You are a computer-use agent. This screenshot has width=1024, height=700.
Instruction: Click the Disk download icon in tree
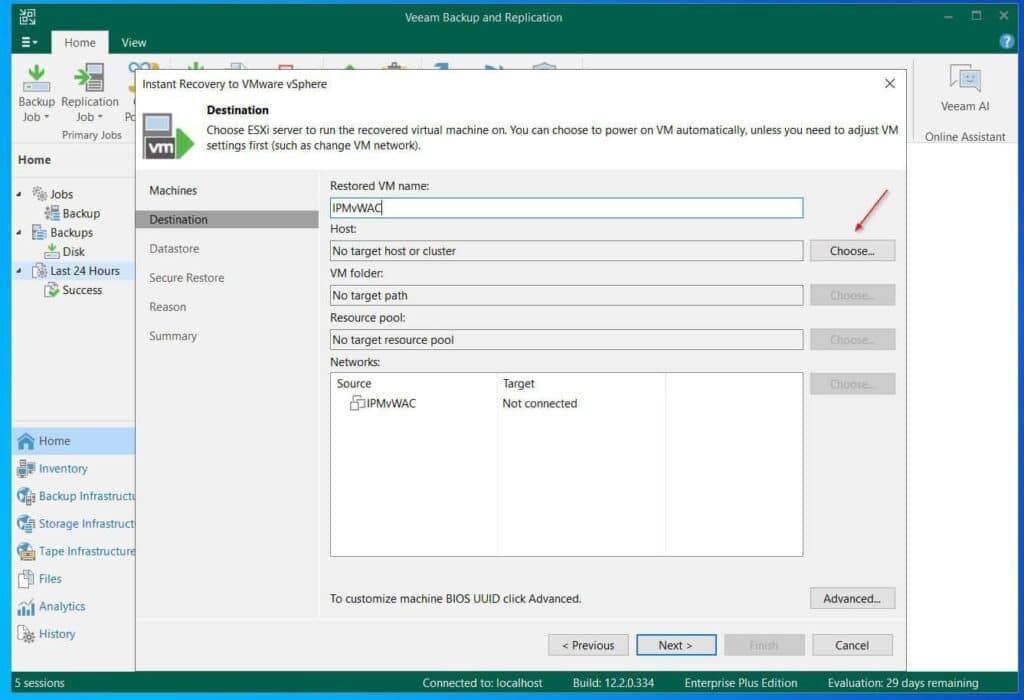tap(52, 251)
